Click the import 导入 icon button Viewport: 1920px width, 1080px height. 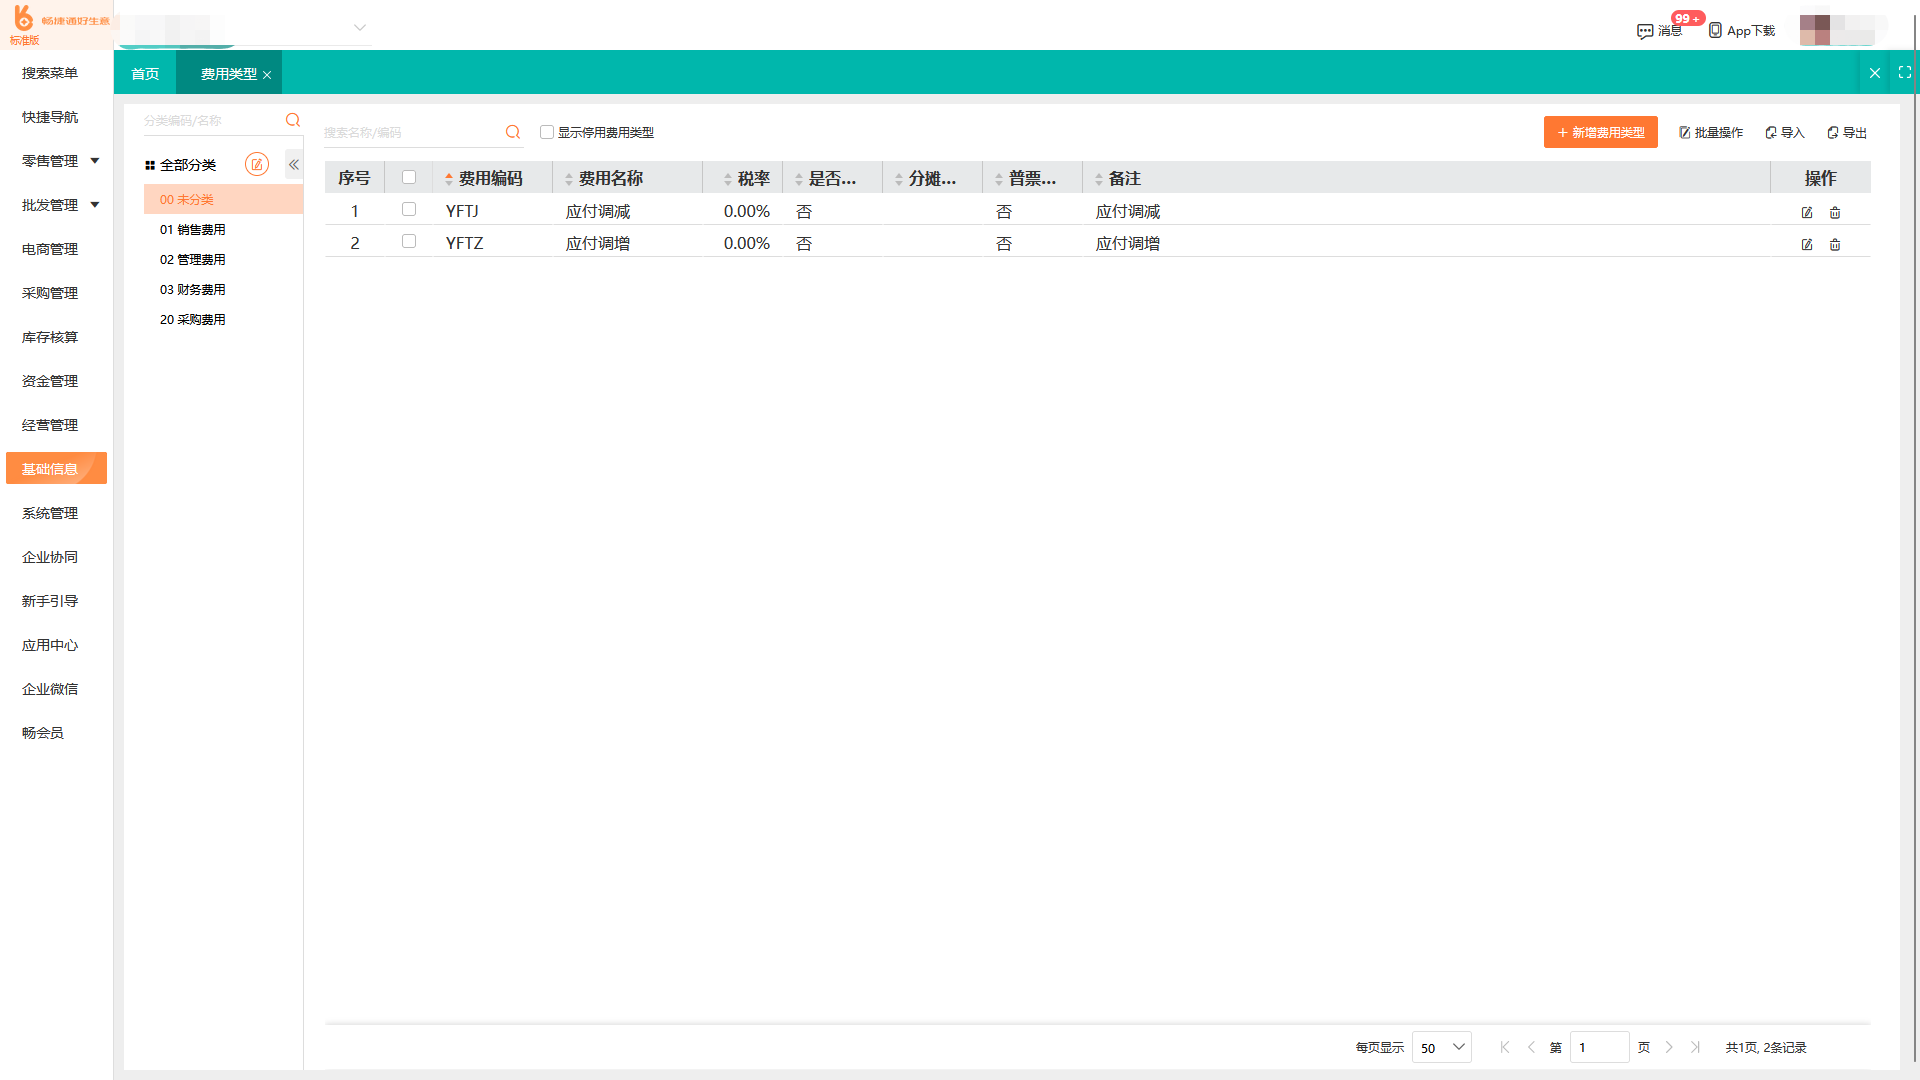[1785, 132]
